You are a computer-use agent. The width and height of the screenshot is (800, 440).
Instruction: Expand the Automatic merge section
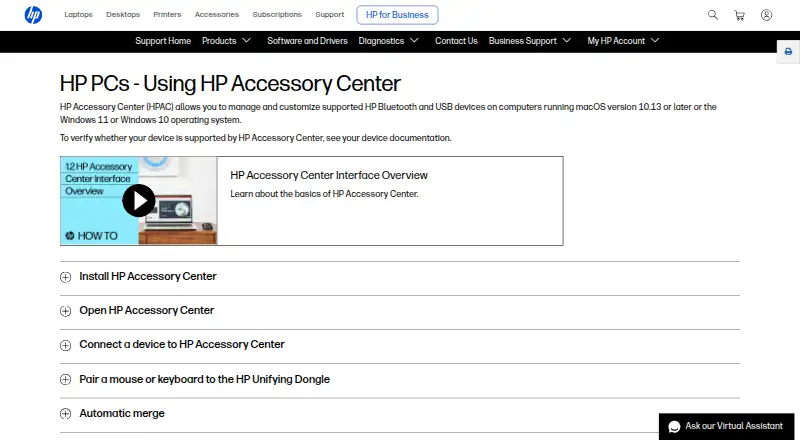(399, 413)
